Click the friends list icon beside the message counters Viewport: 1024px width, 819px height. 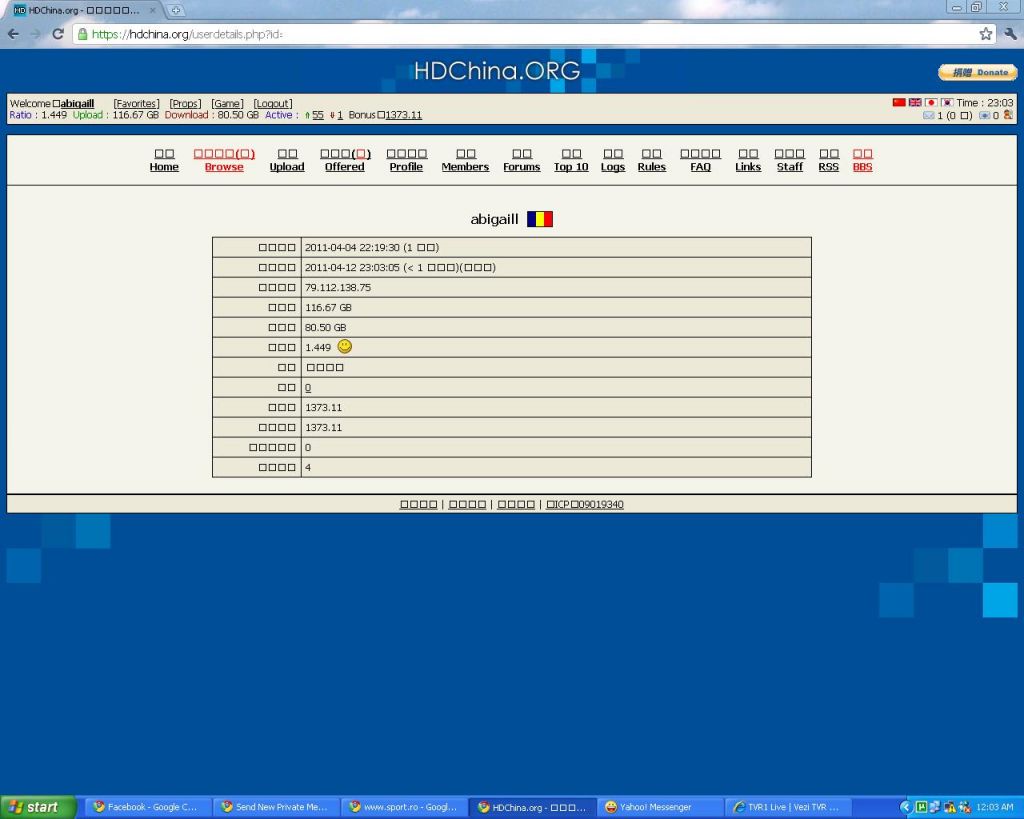point(1007,116)
